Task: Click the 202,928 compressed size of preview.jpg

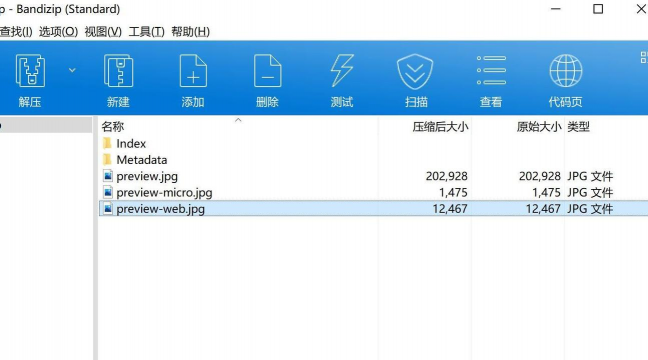Action: tap(446, 176)
